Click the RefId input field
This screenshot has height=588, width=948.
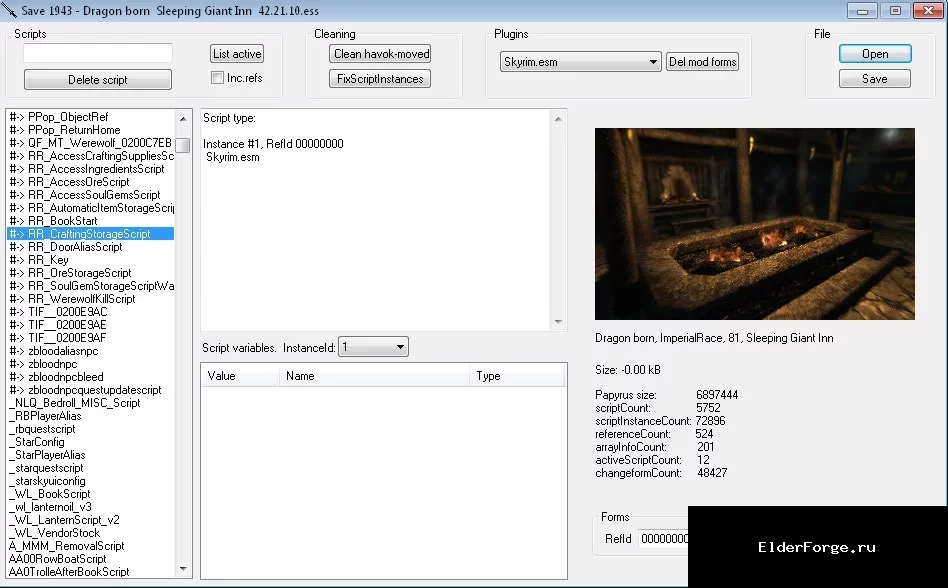[x=662, y=539]
